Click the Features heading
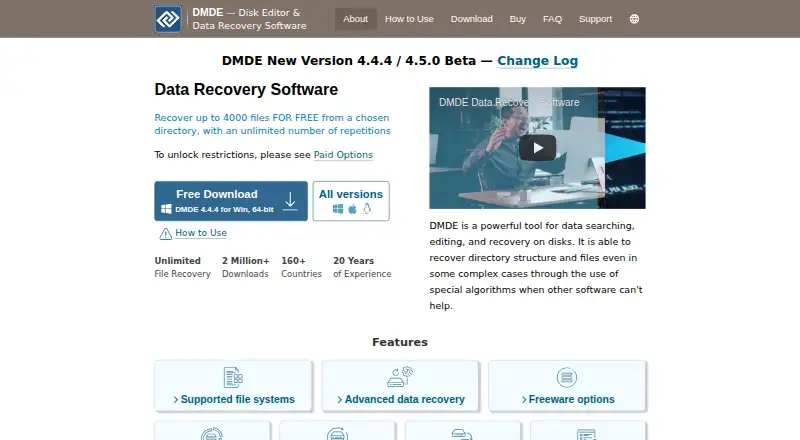The height and width of the screenshot is (440, 800). 400,342
